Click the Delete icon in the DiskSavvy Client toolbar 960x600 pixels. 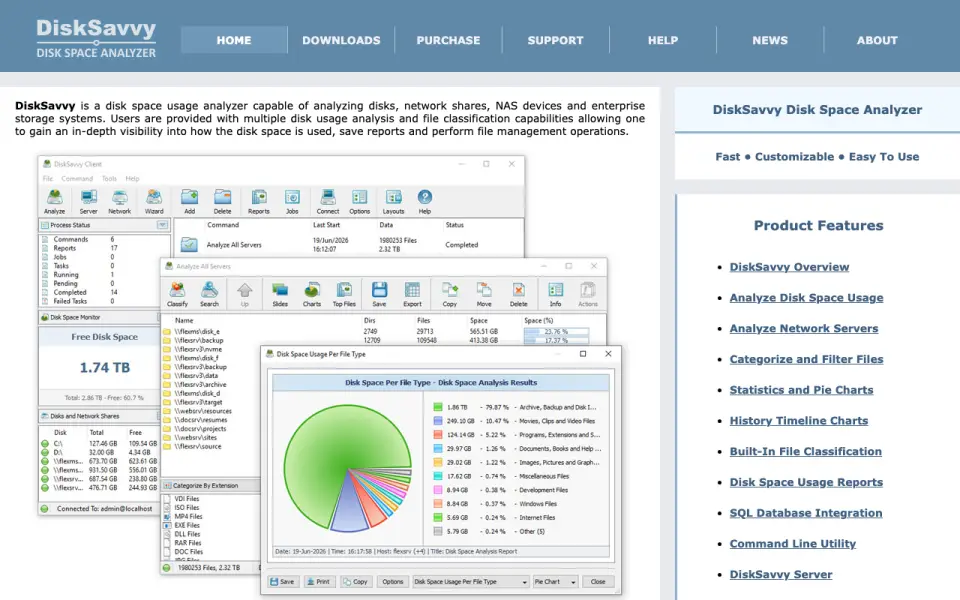click(222, 201)
